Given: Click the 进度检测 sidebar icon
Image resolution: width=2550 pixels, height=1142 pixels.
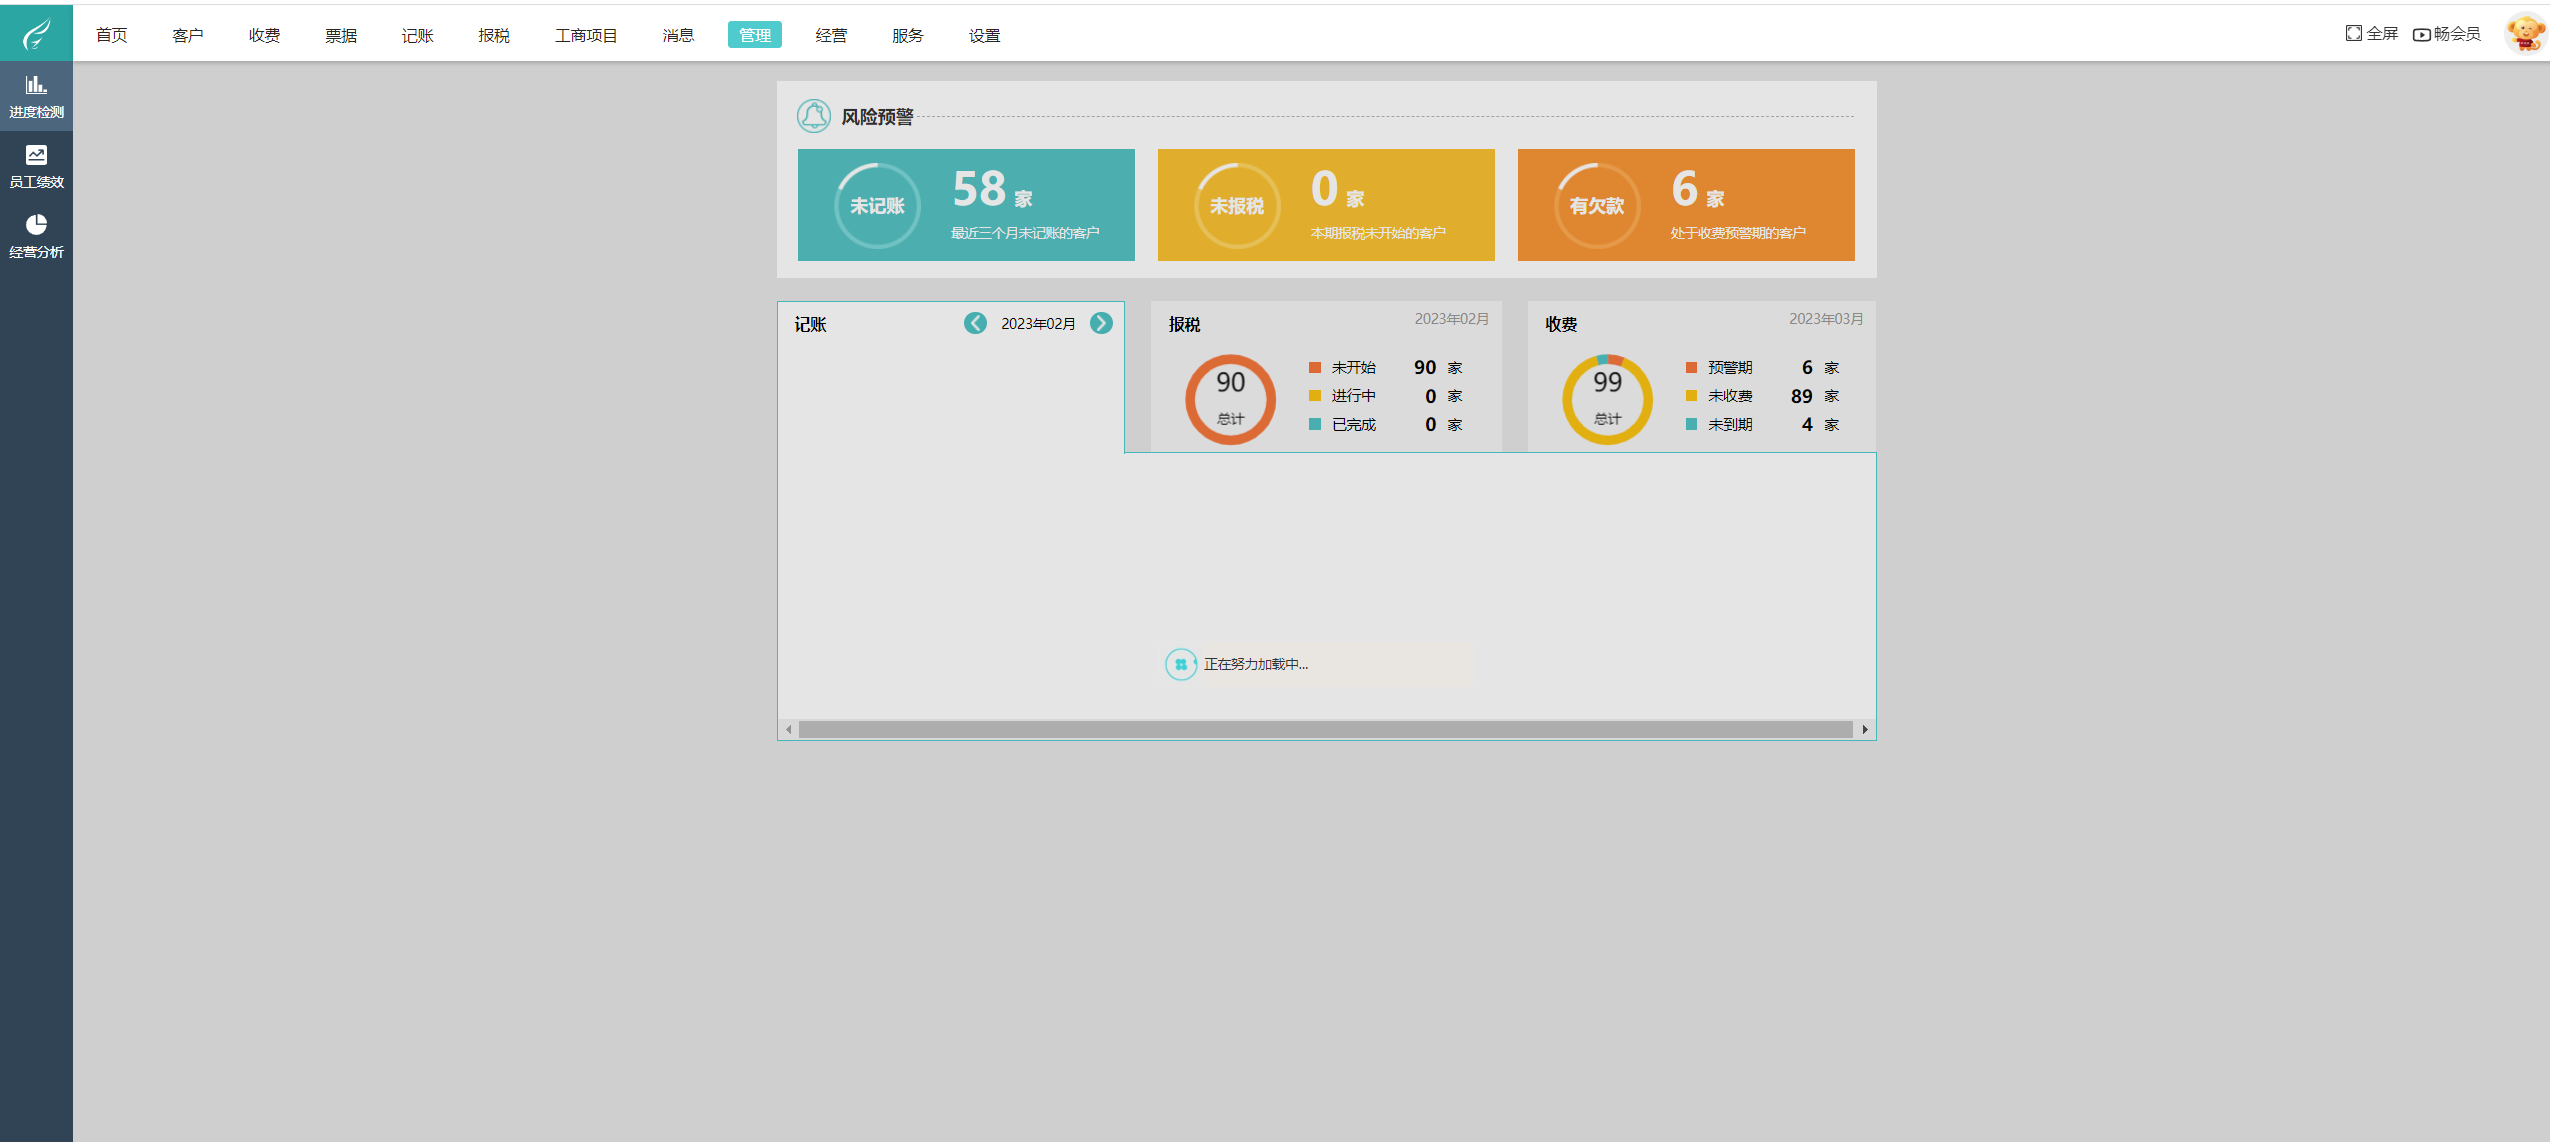Looking at the screenshot, I should 36,98.
